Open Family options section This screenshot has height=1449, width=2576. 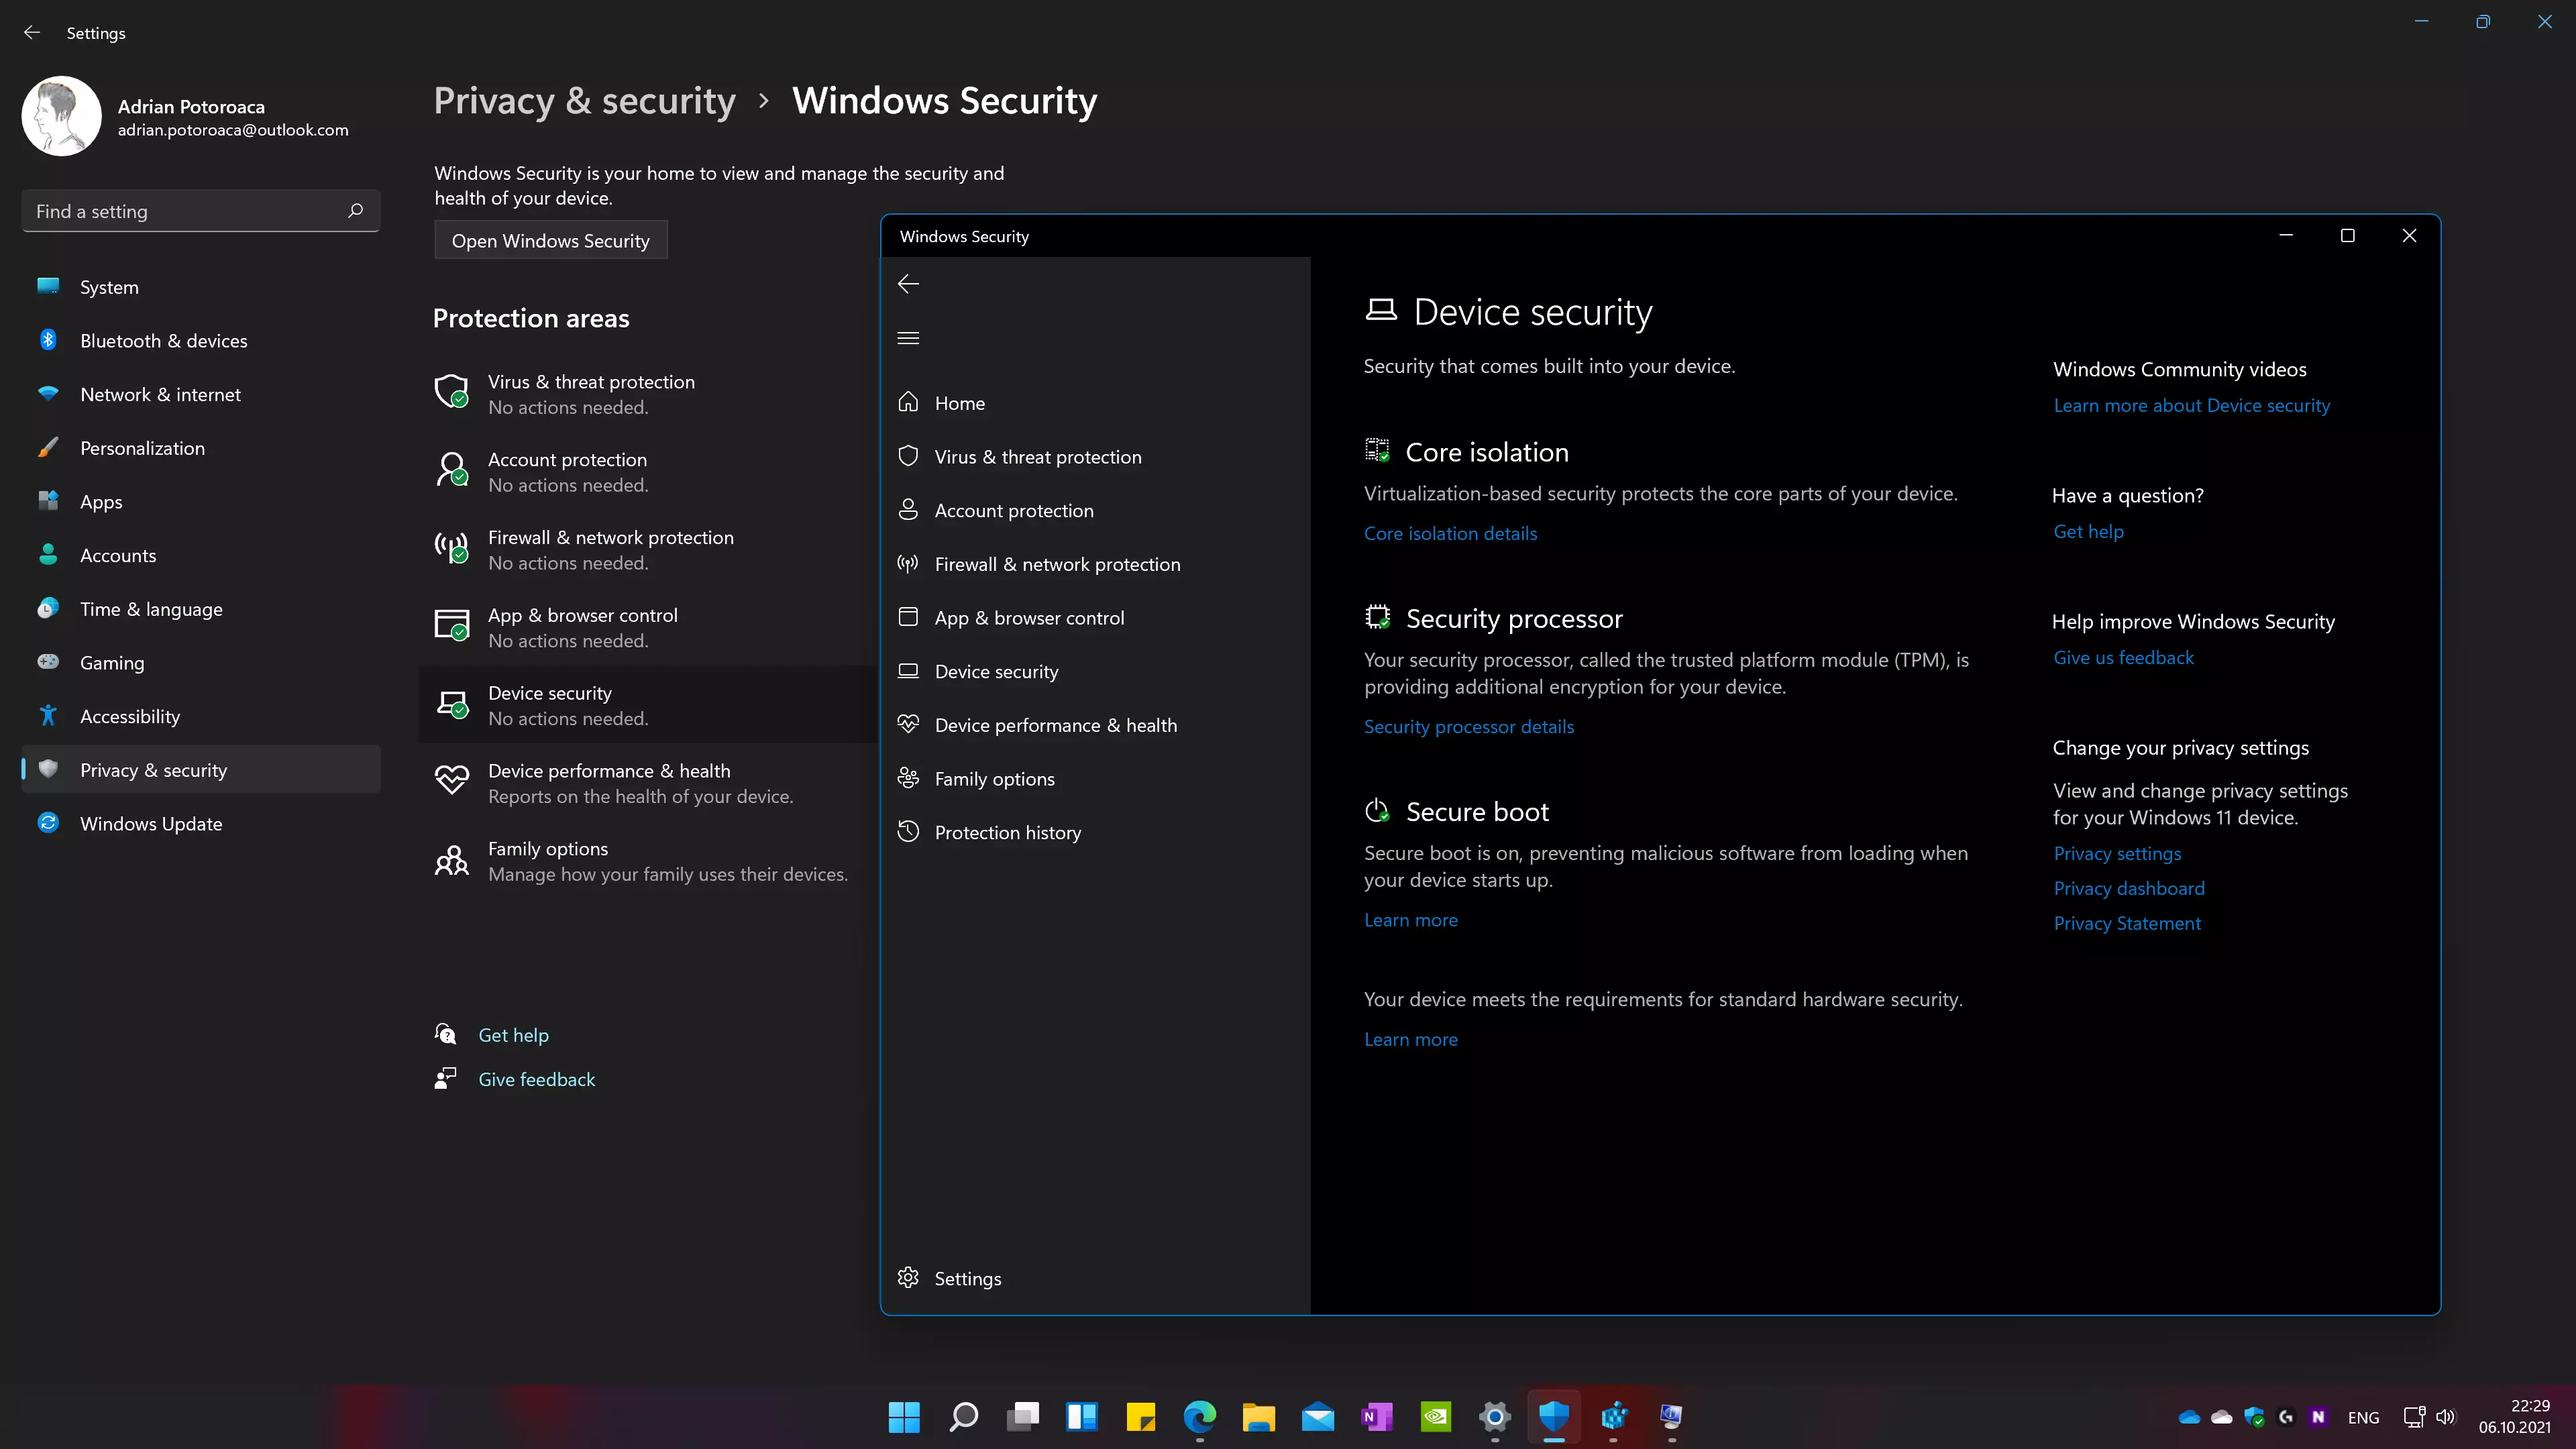[x=994, y=778]
